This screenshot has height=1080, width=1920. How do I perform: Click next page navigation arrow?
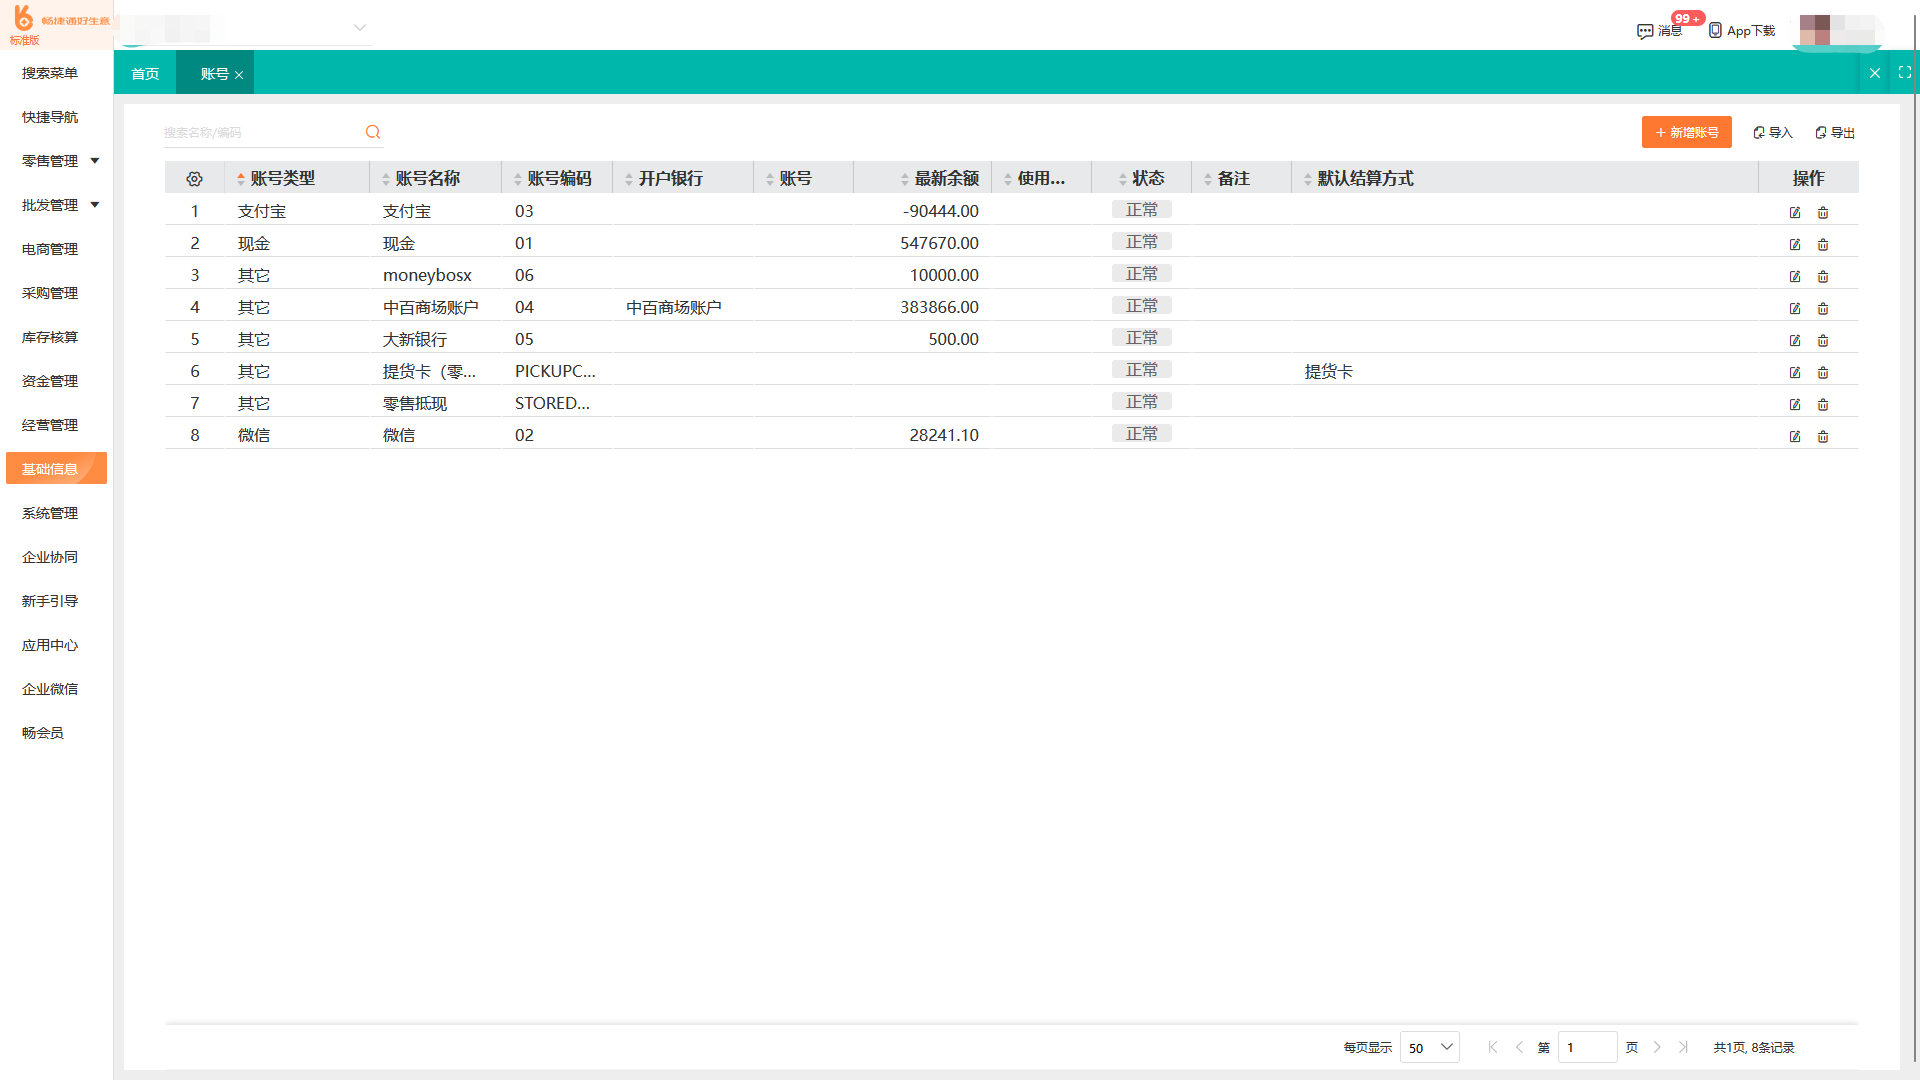point(1658,1047)
